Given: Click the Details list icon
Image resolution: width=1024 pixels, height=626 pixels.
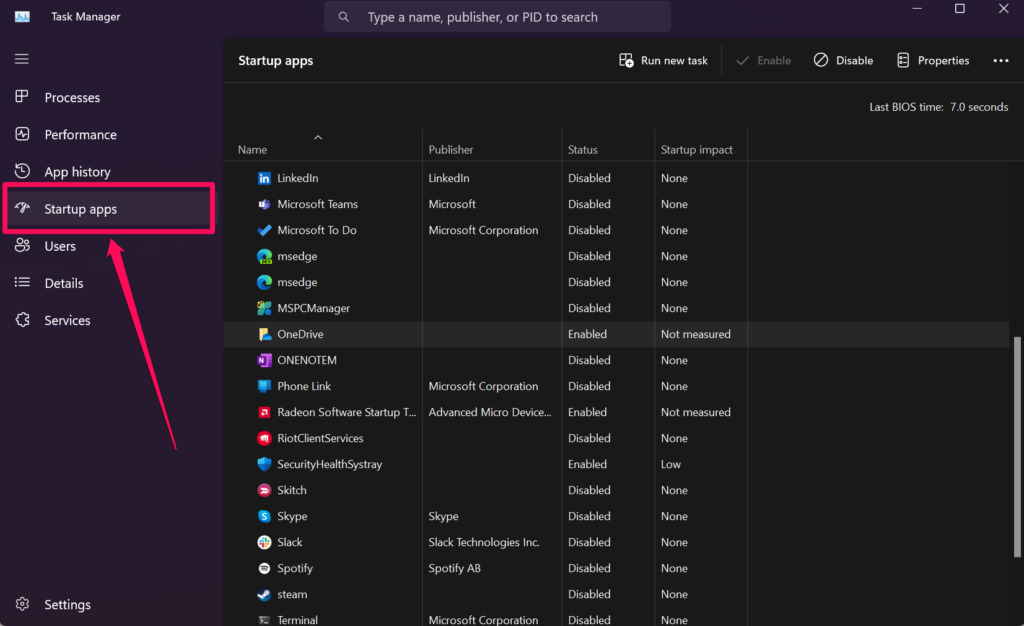Looking at the screenshot, I should pos(22,283).
